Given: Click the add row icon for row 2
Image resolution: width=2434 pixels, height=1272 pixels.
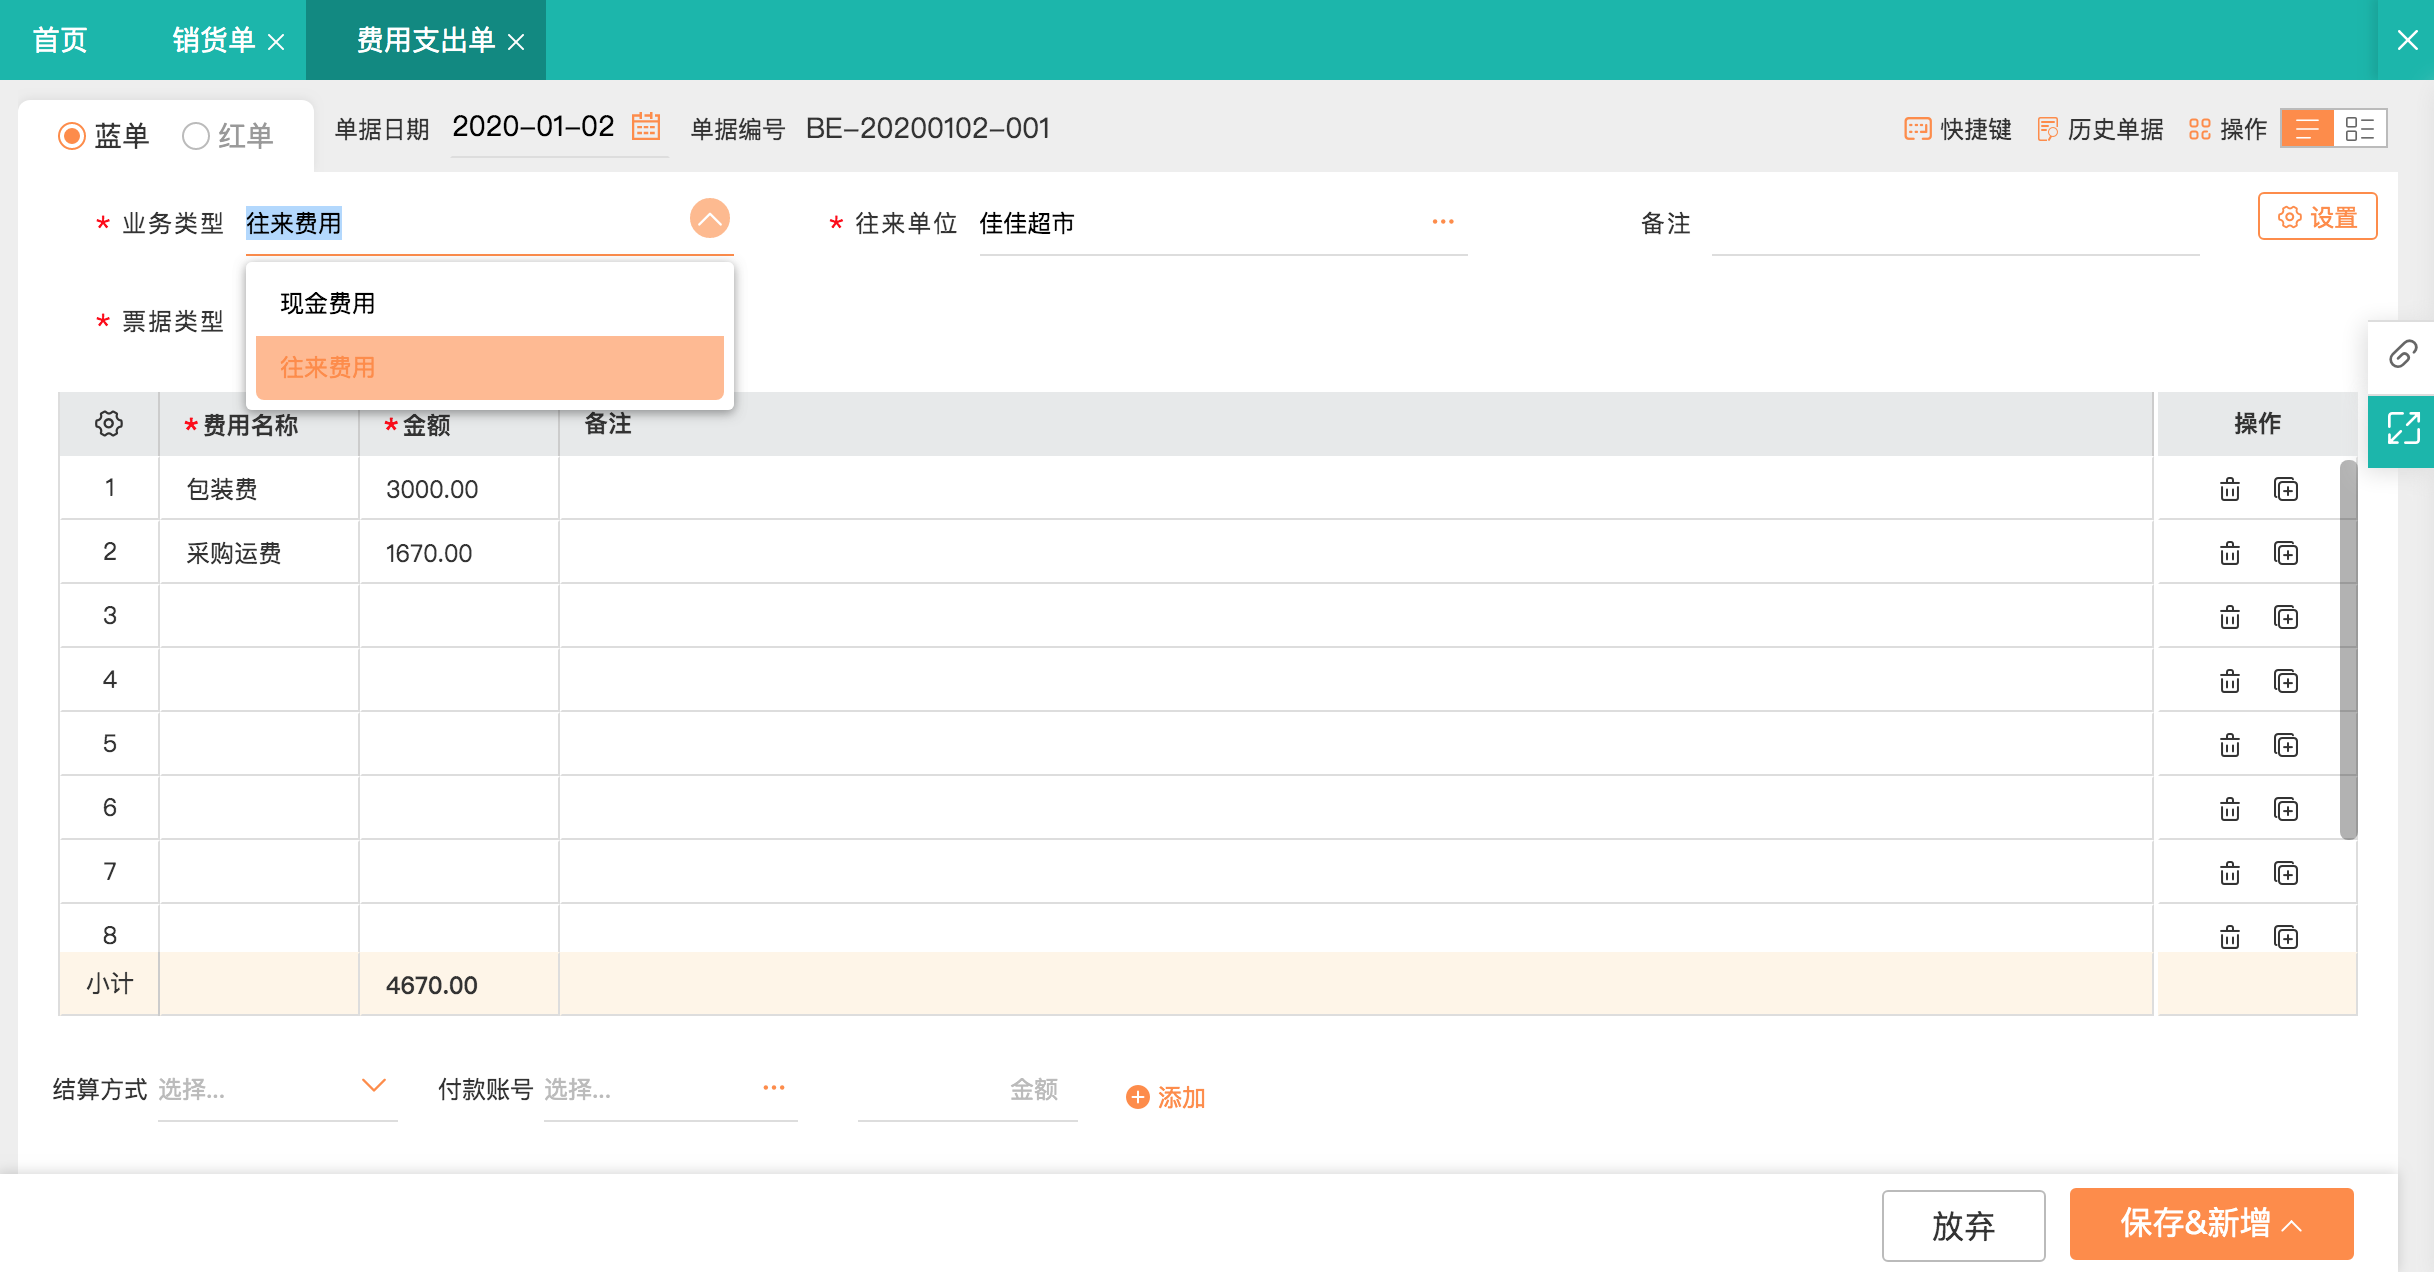Looking at the screenshot, I should coord(2288,552).
